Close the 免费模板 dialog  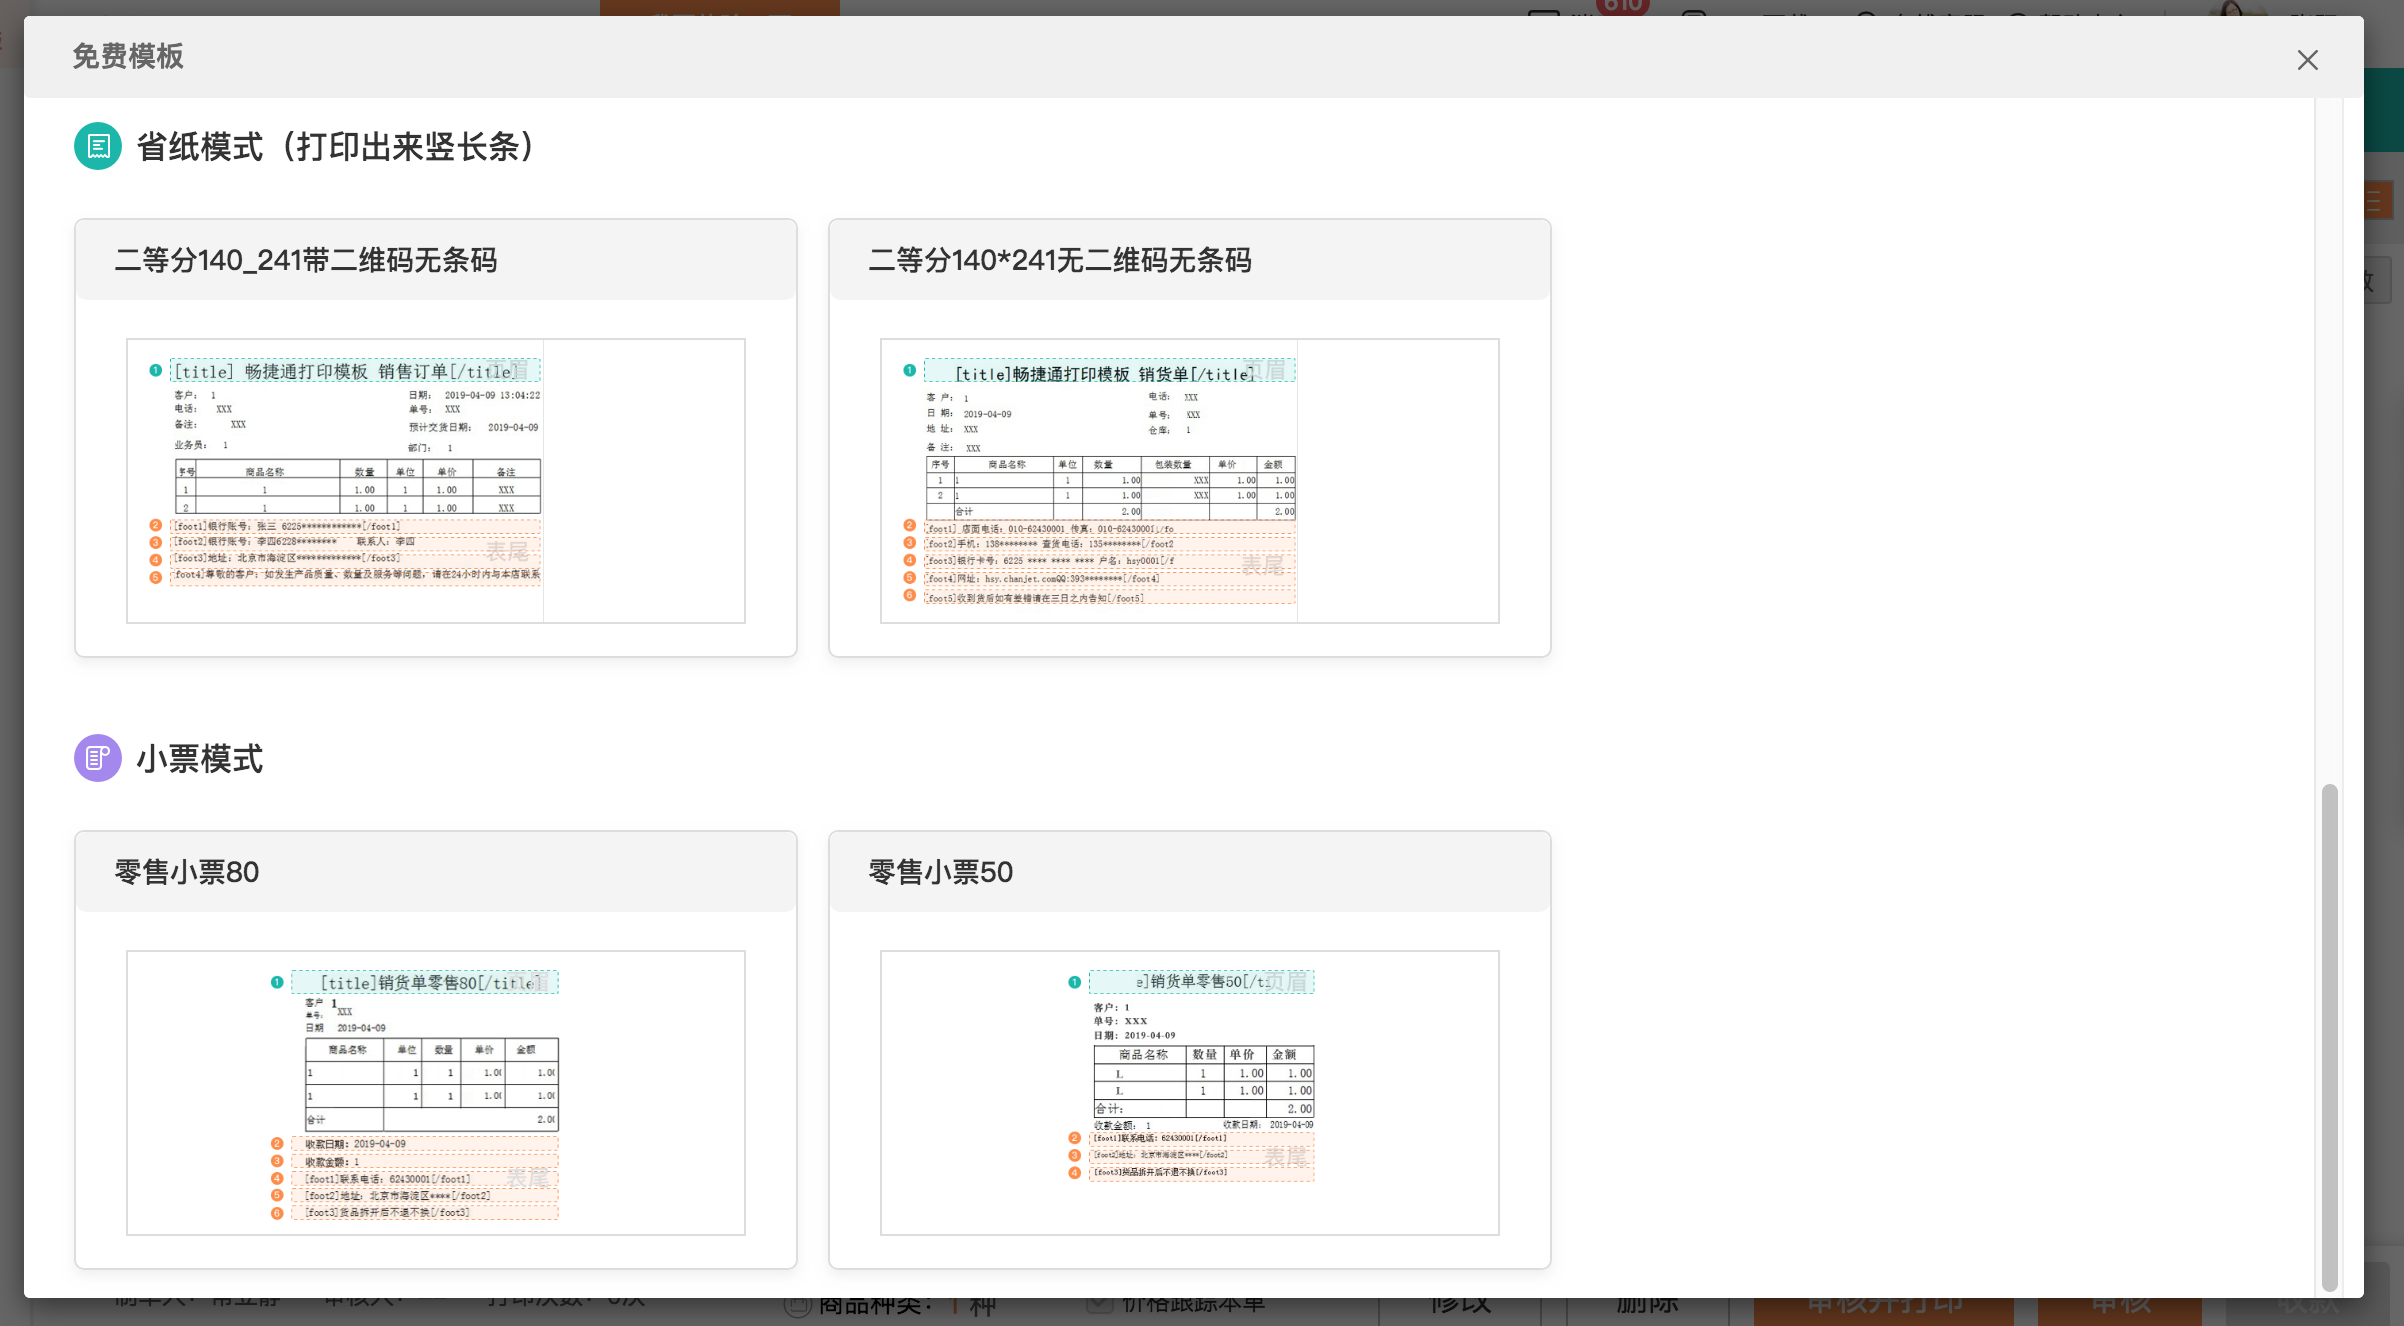point(2308,60)
